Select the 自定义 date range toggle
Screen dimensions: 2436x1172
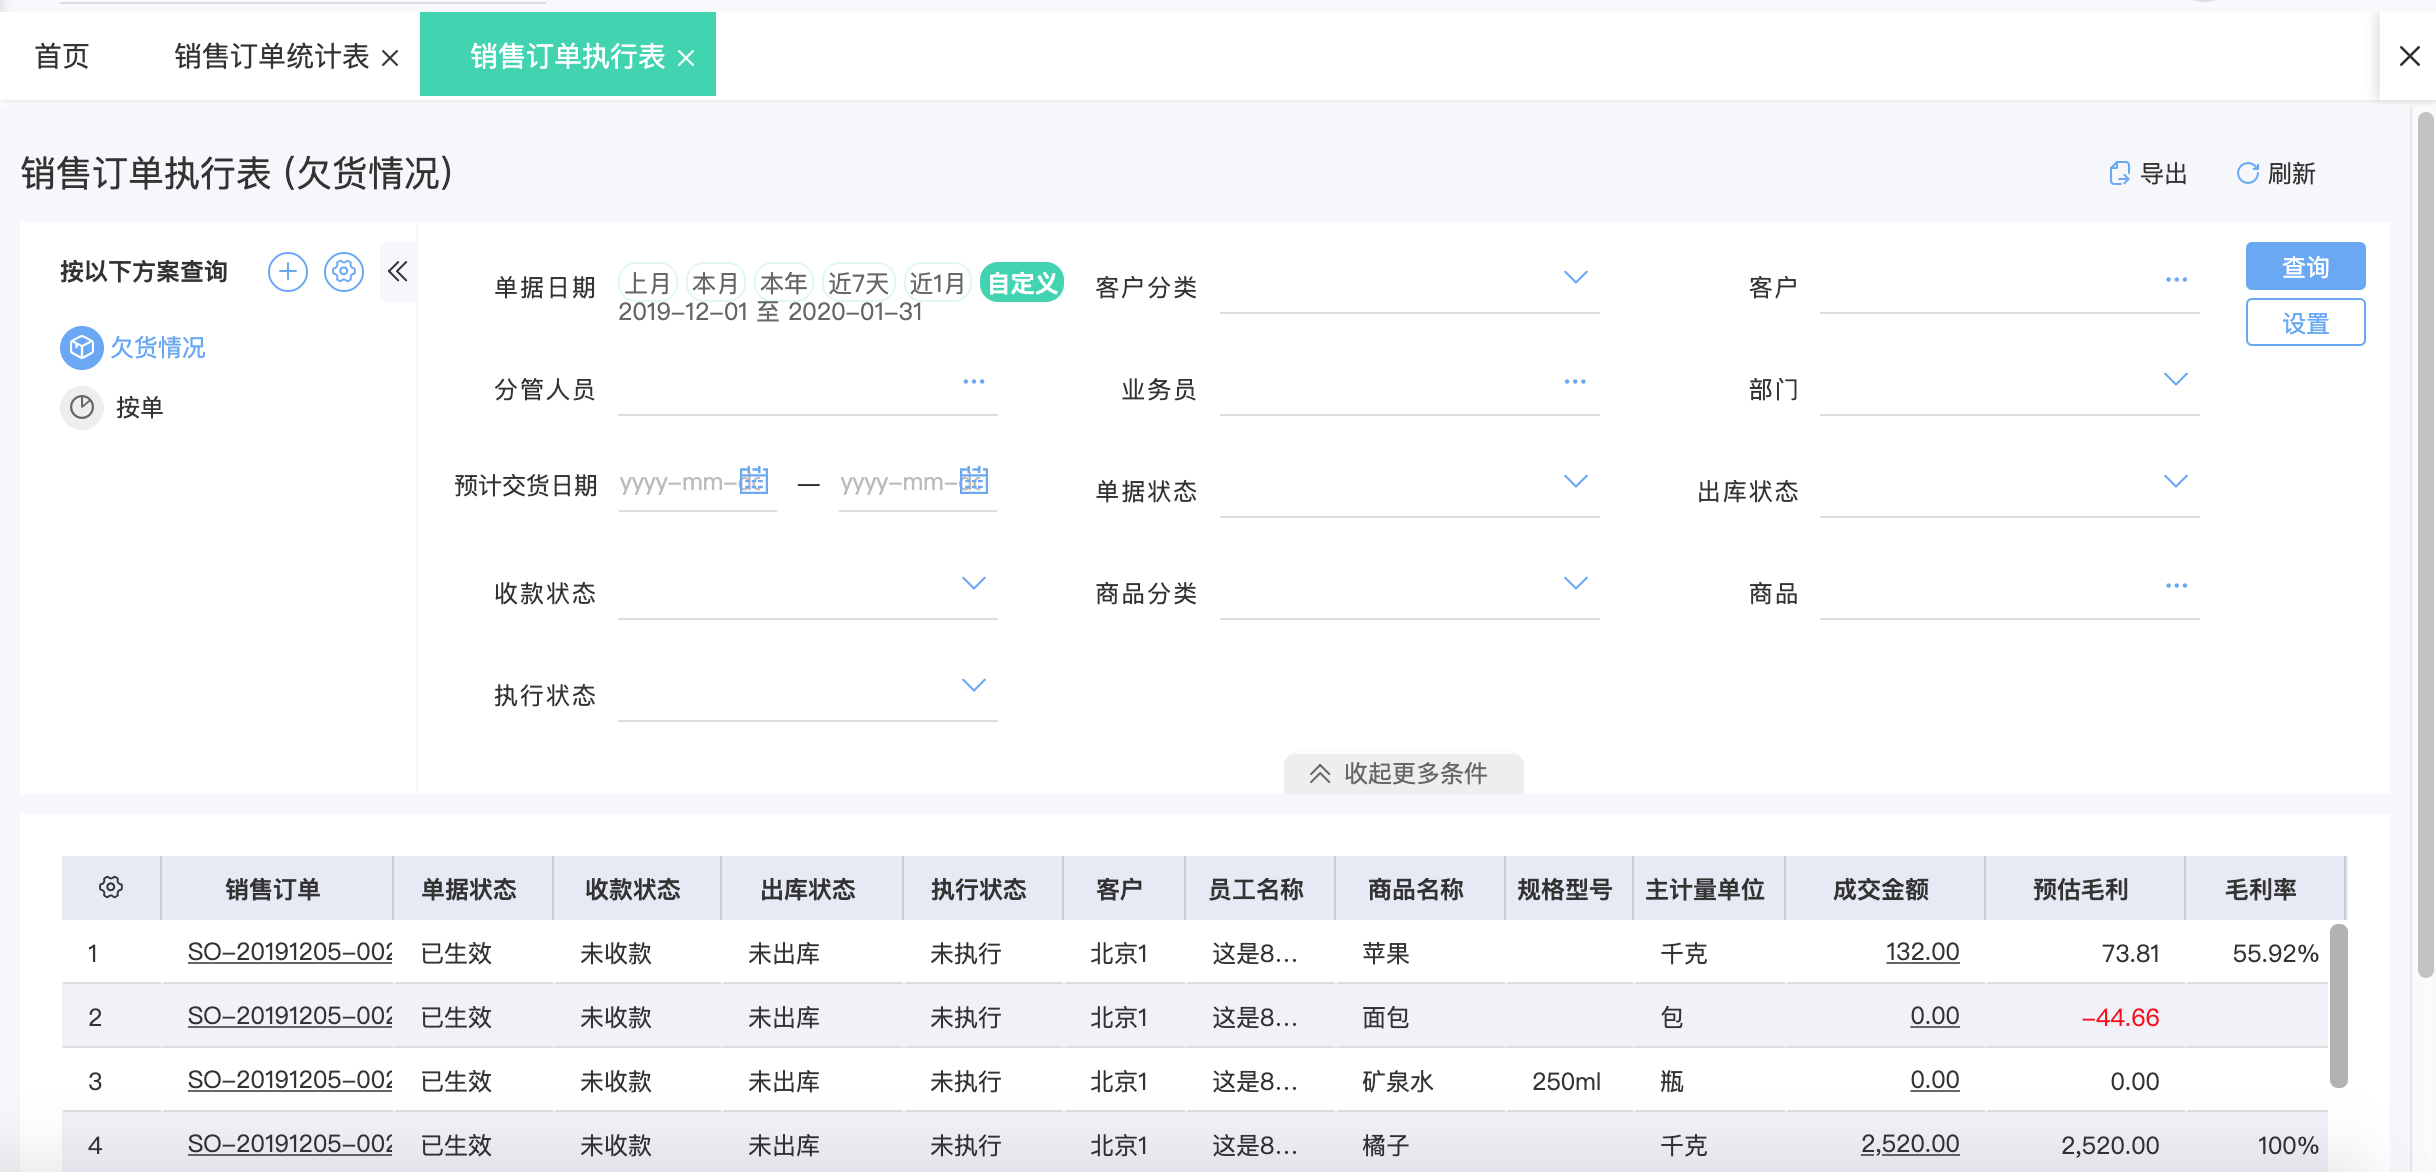[1021, 280]
